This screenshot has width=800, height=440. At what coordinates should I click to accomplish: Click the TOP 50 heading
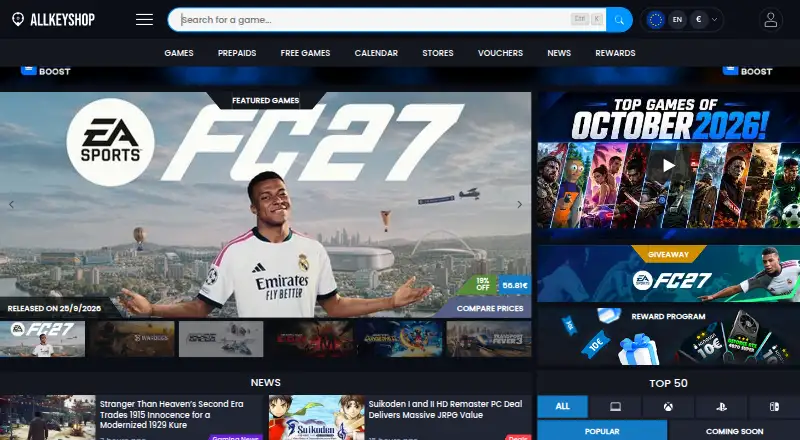[668, 383]
